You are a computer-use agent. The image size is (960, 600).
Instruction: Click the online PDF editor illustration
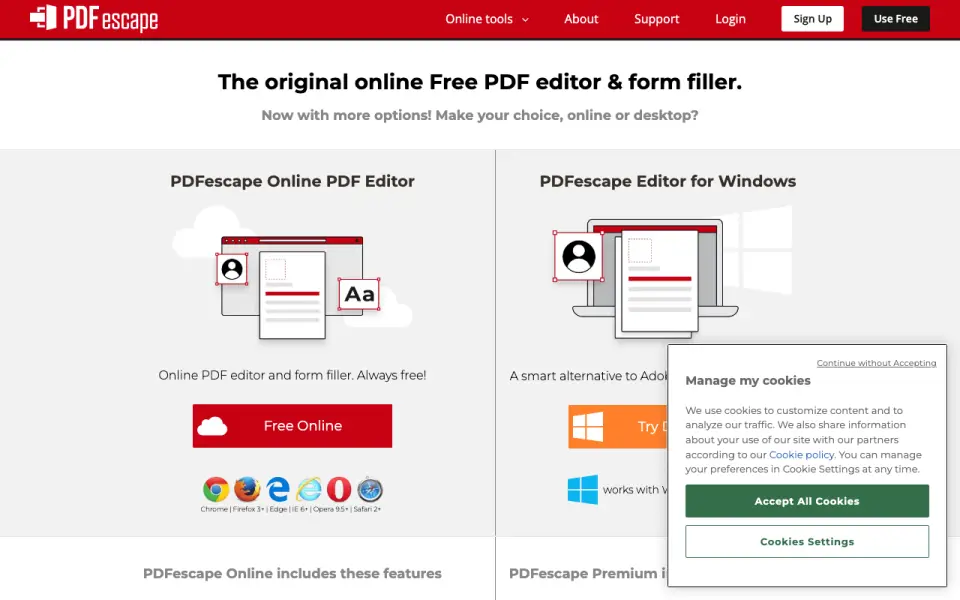point(293,274)
